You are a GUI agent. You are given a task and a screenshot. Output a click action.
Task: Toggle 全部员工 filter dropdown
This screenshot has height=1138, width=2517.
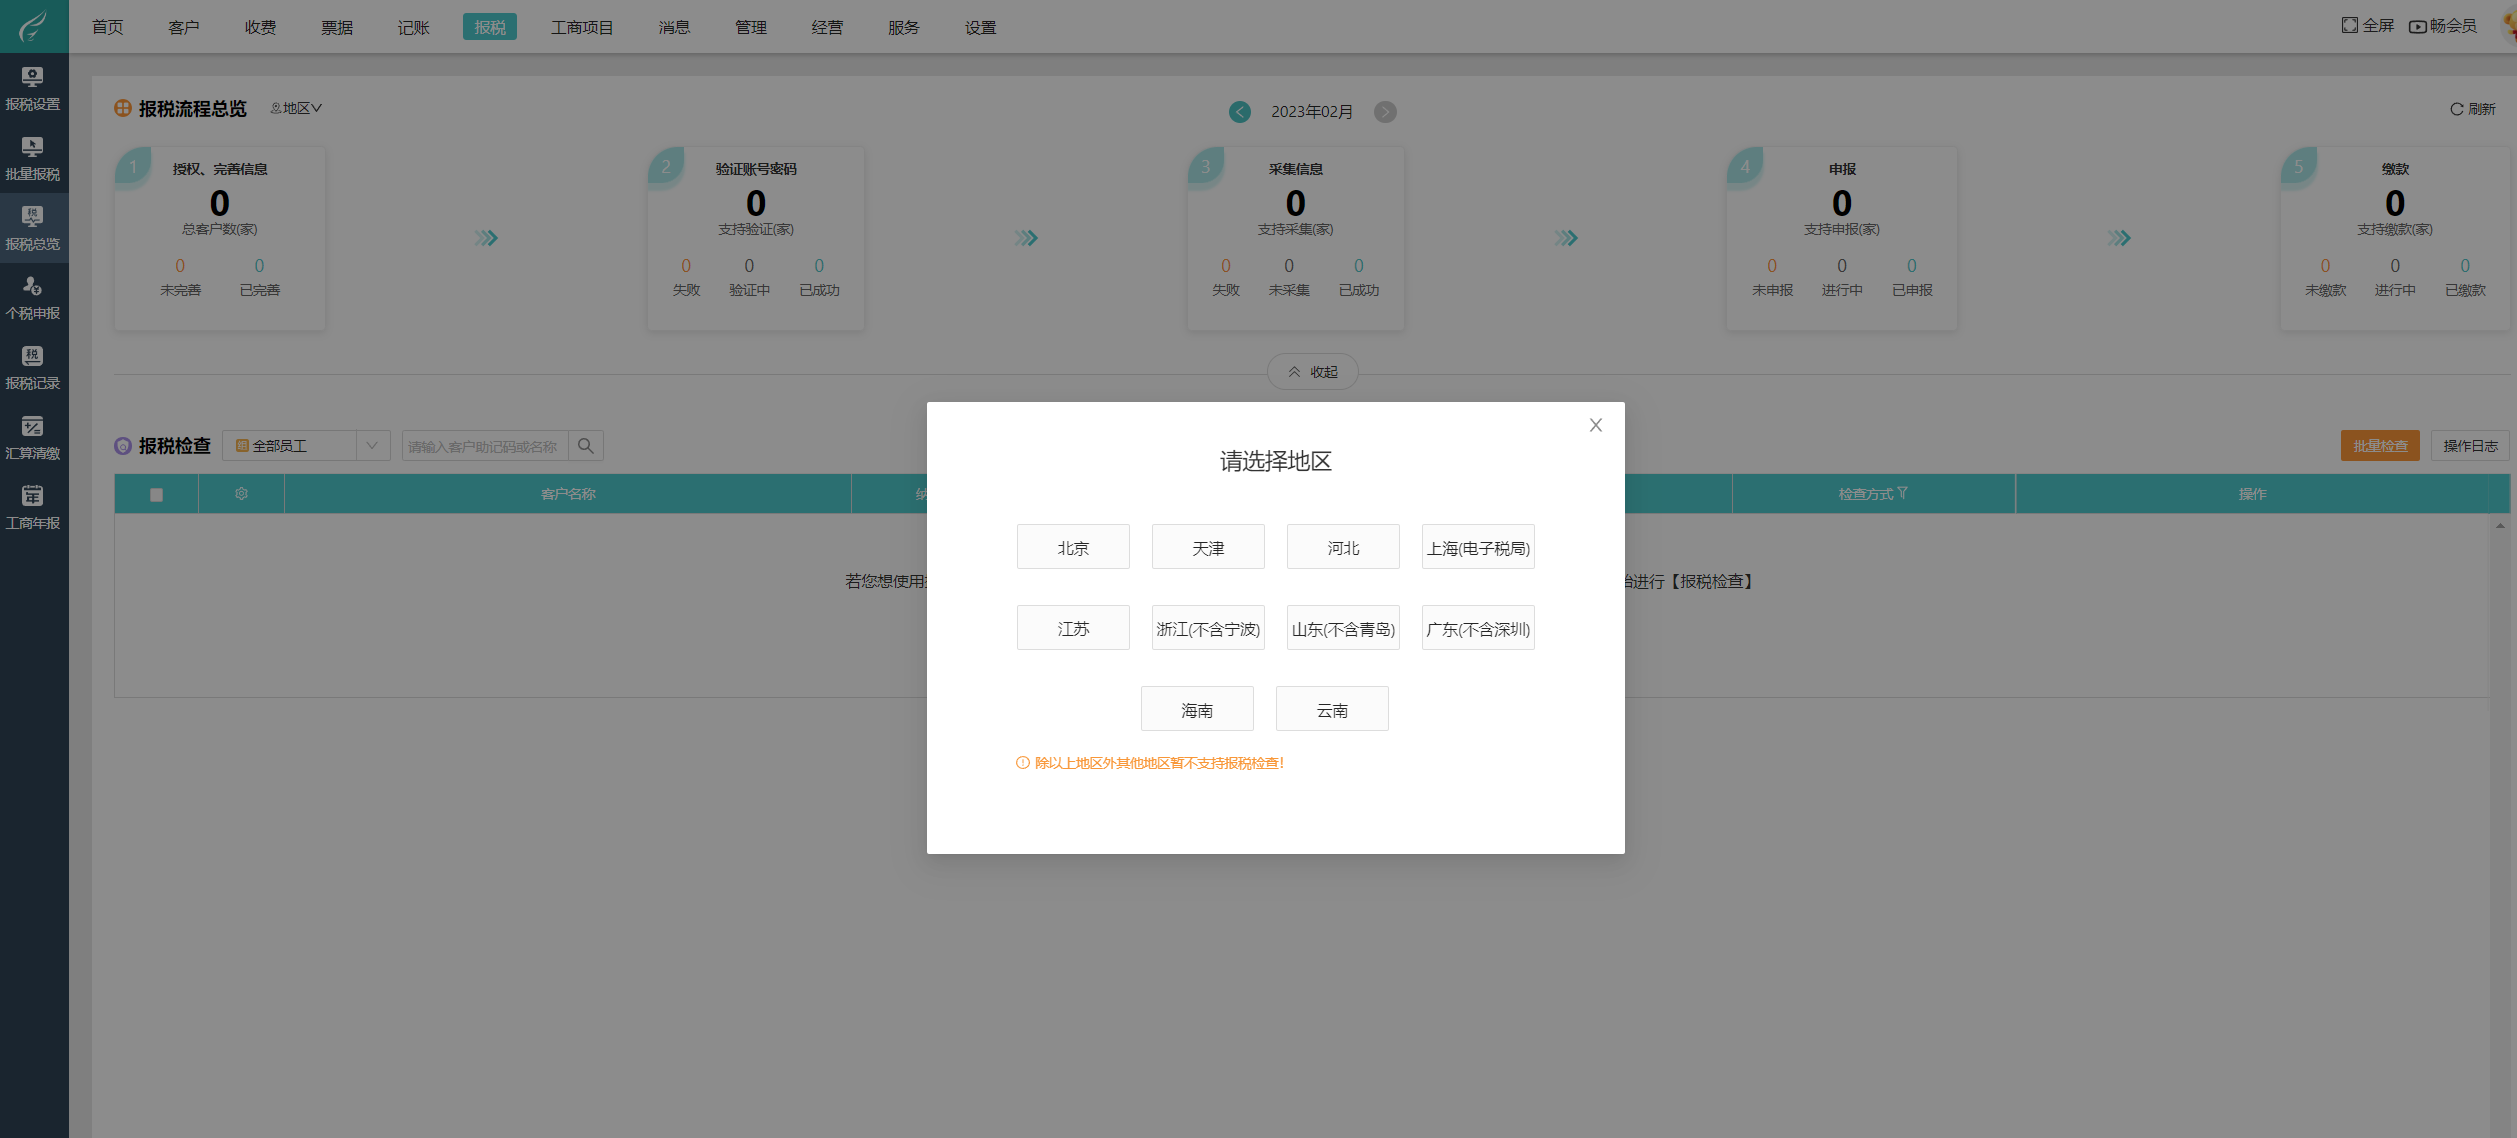[368, 446]
